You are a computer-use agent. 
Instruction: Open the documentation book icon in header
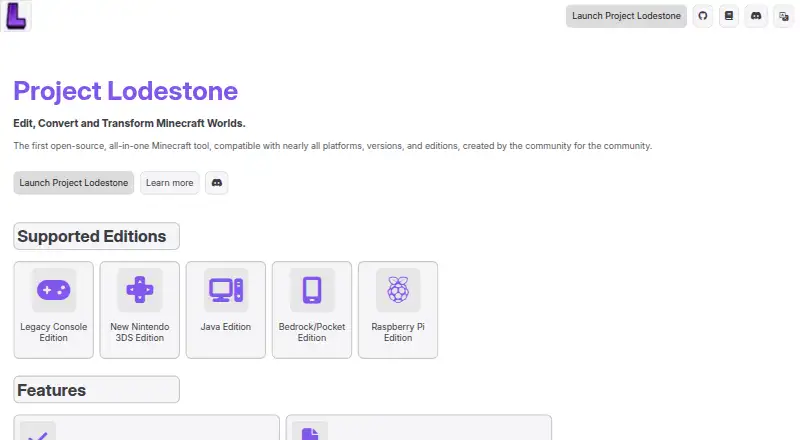[x=729, y=16]
